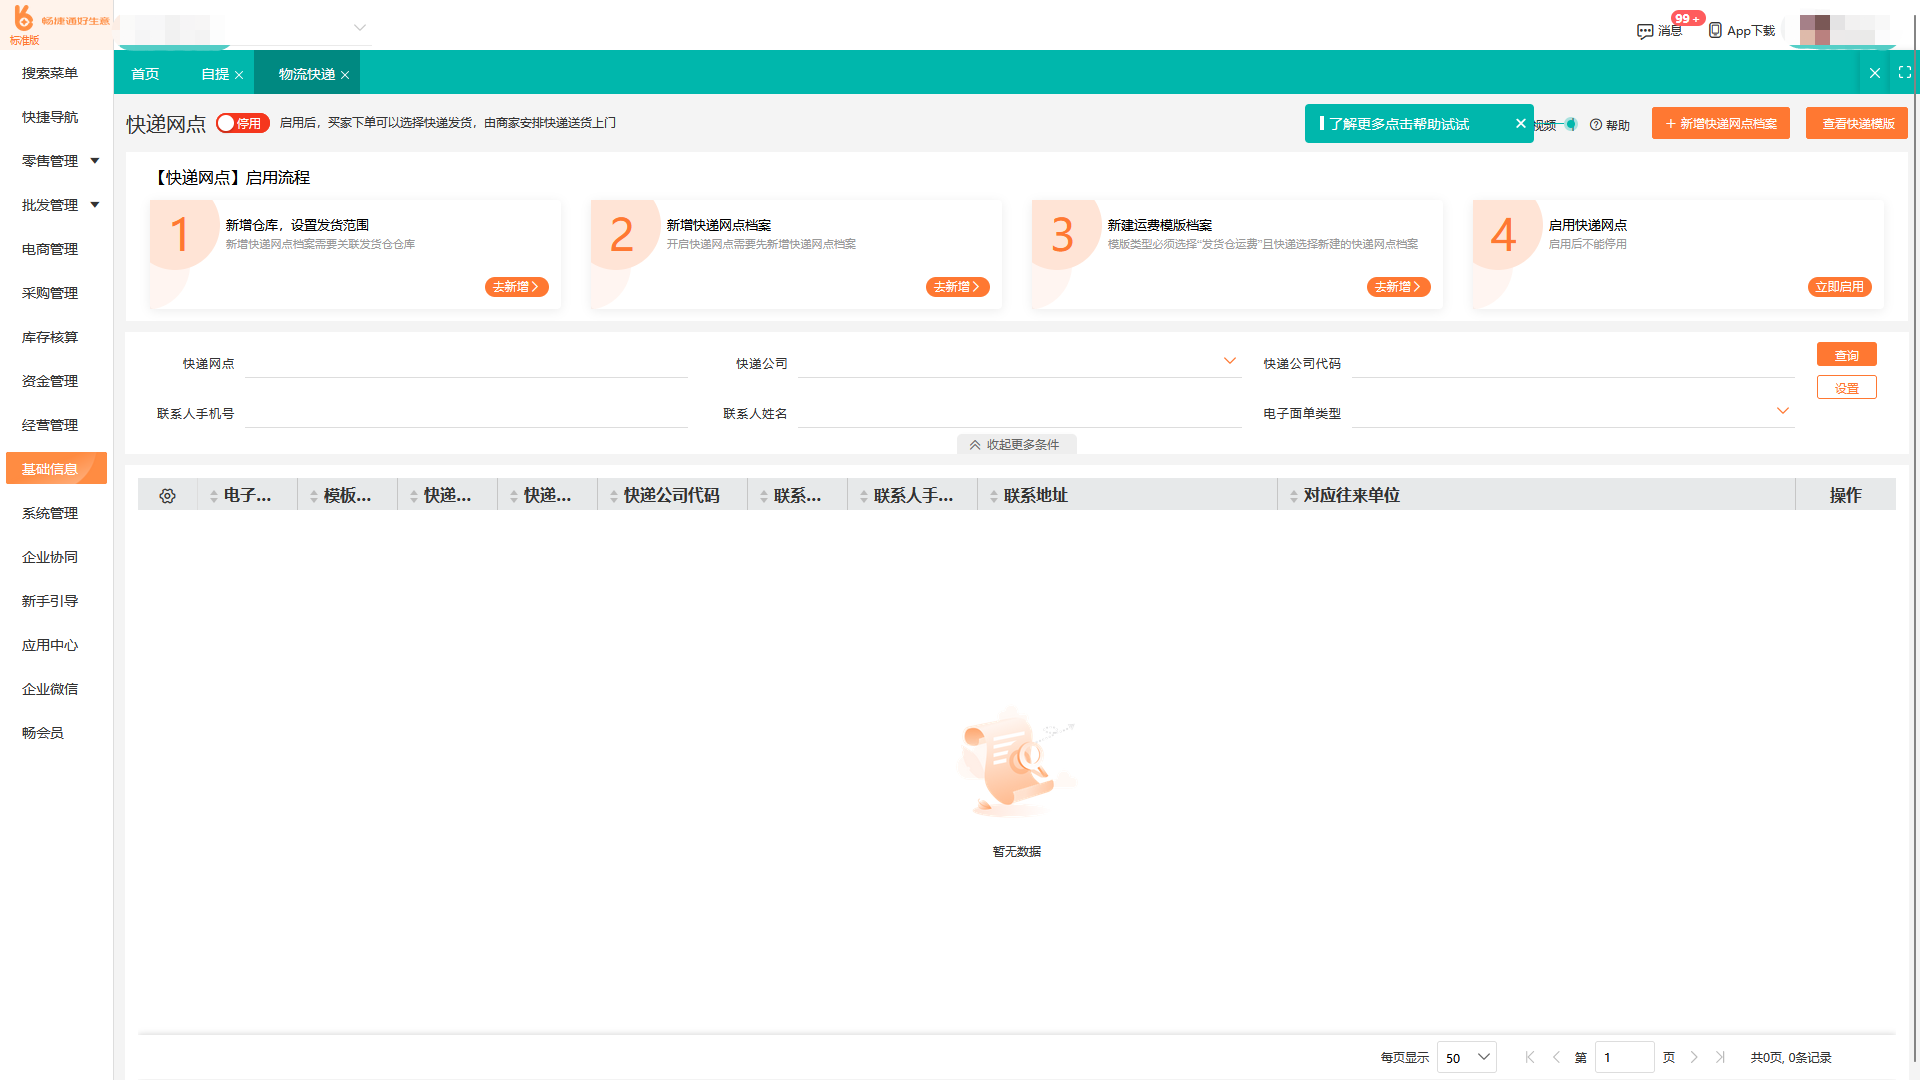Click the 查看快递模板 view template icon

1853,121
